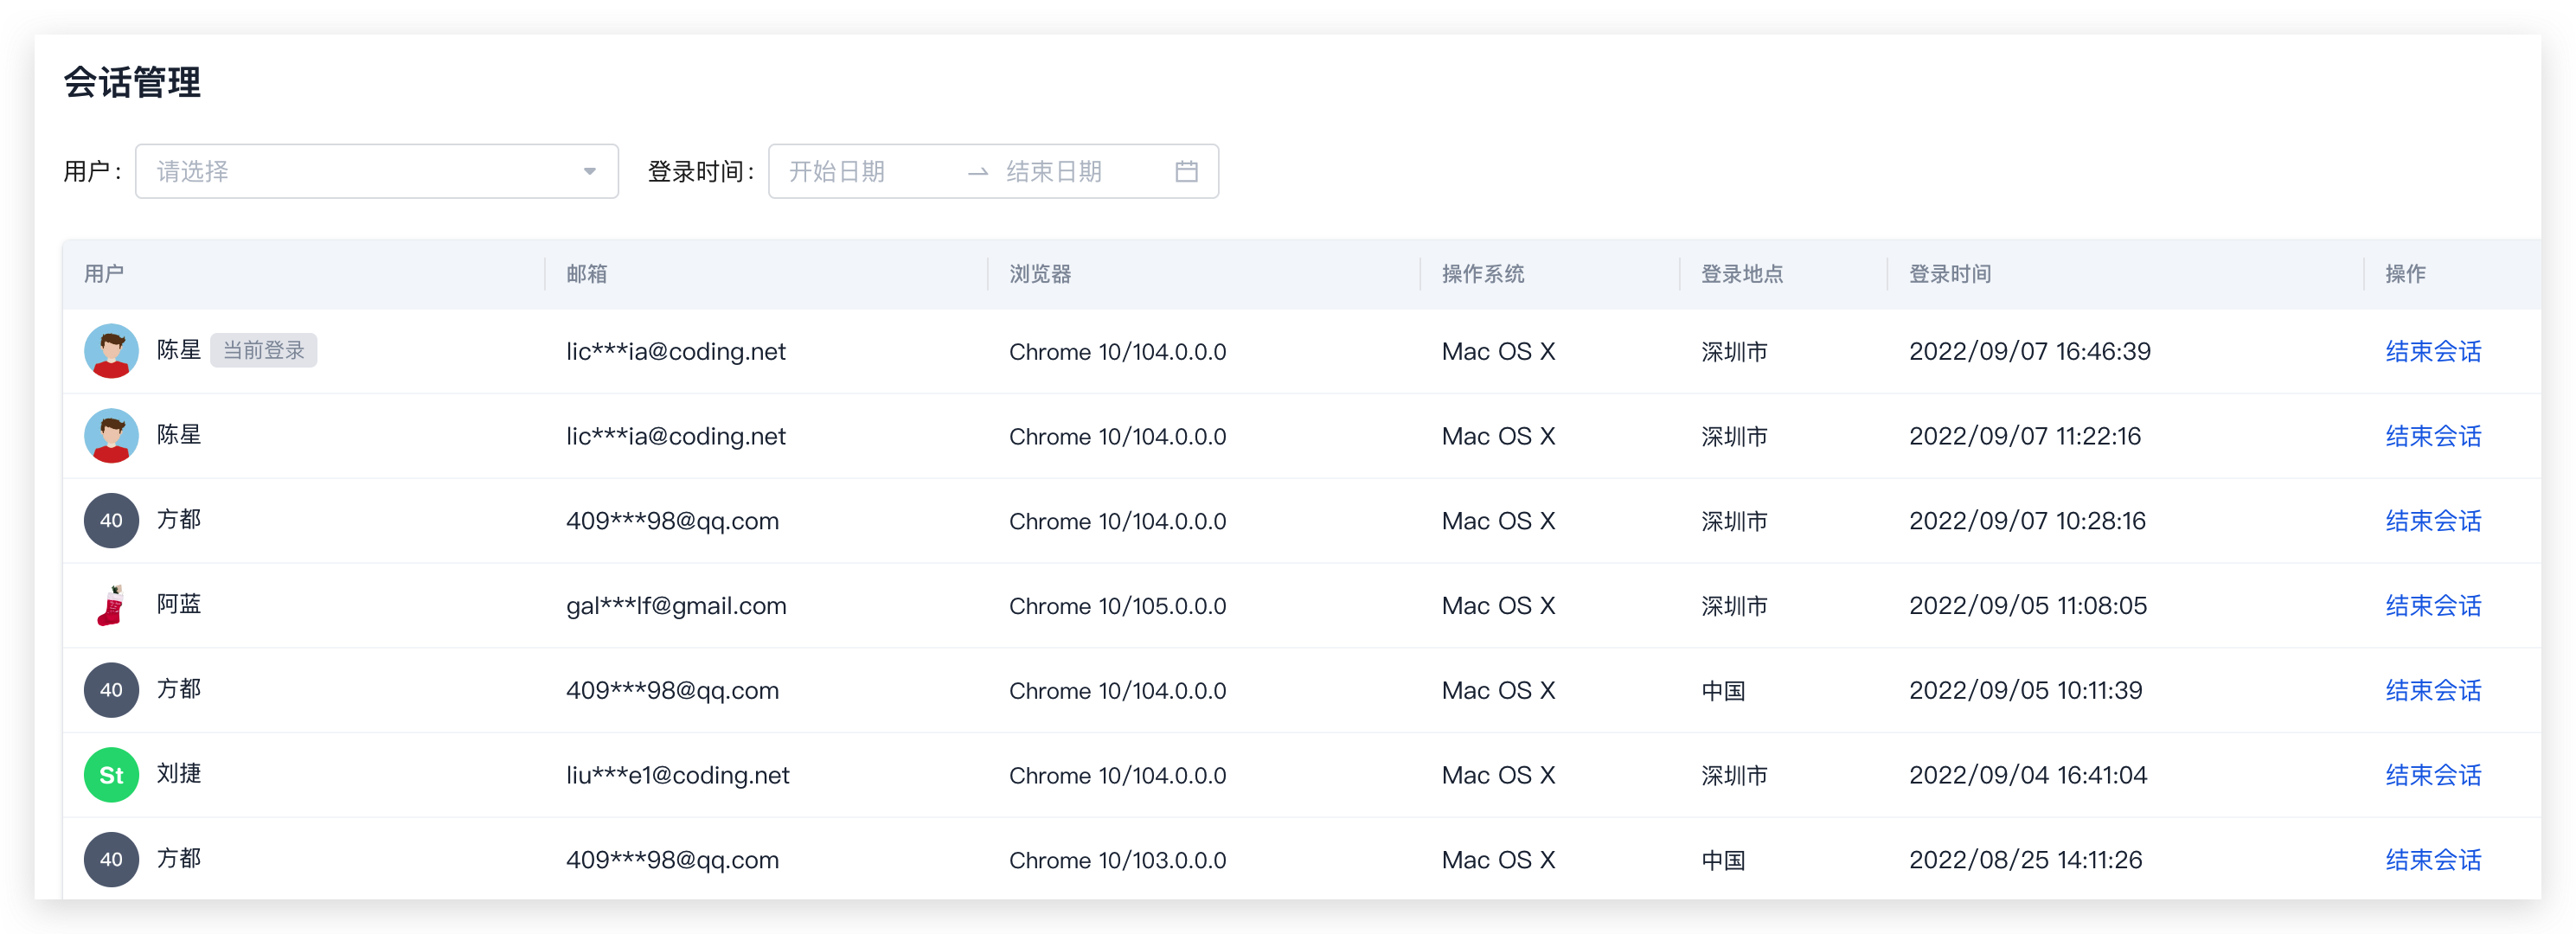Image resolution: width=2576 pixels, height=934 pixels.
Task: End the session logged in at 16:46:39
Action: (2432, 351)
